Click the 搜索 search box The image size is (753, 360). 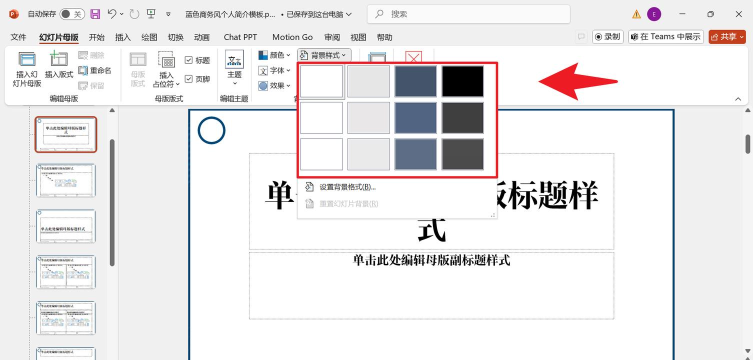coord(469,14)
